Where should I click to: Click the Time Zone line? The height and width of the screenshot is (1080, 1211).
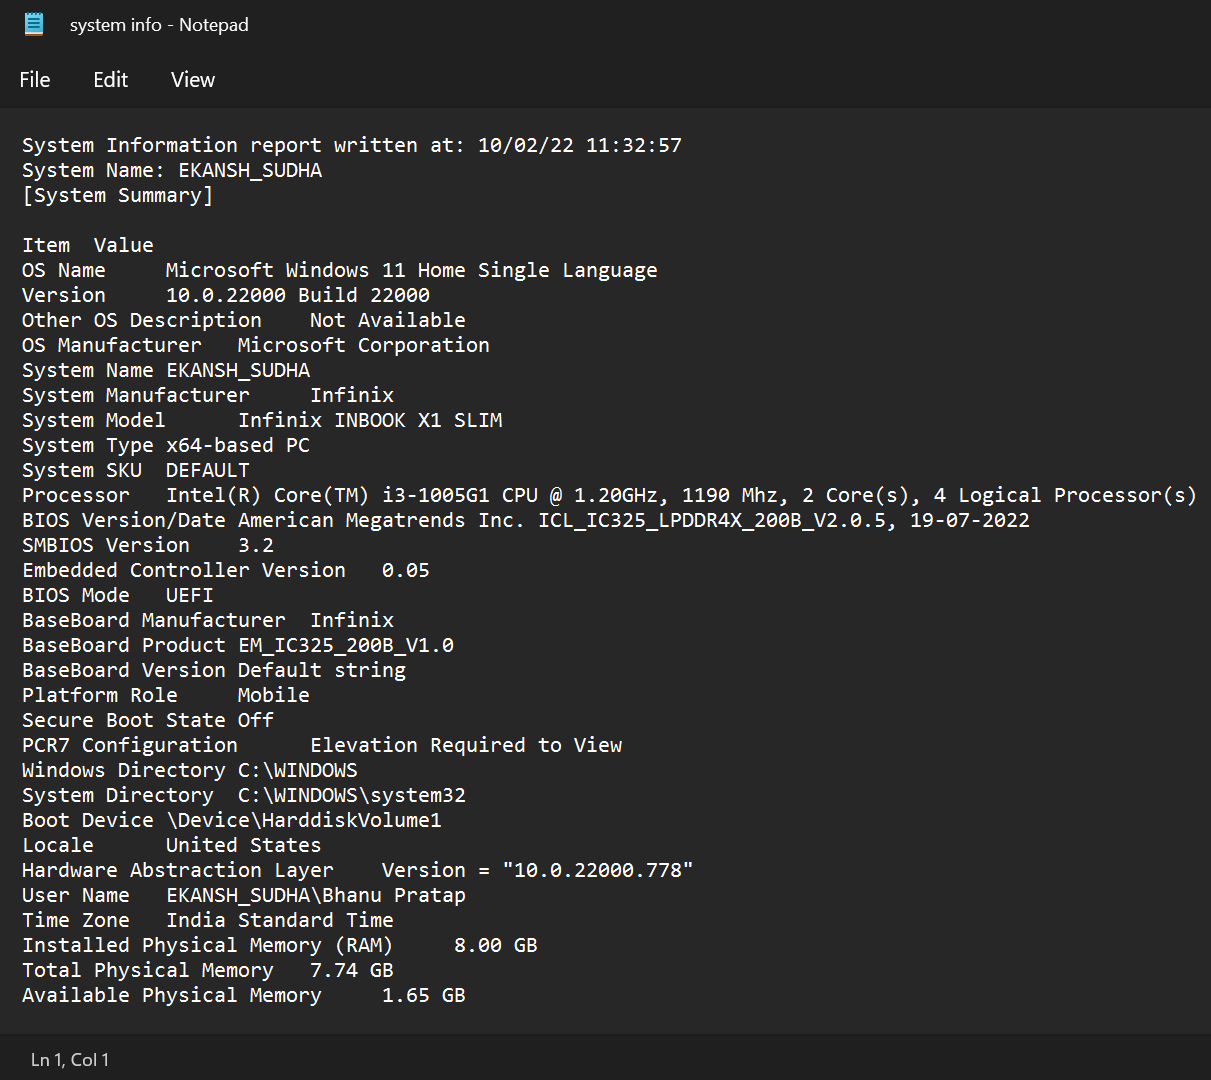point(207,920)
